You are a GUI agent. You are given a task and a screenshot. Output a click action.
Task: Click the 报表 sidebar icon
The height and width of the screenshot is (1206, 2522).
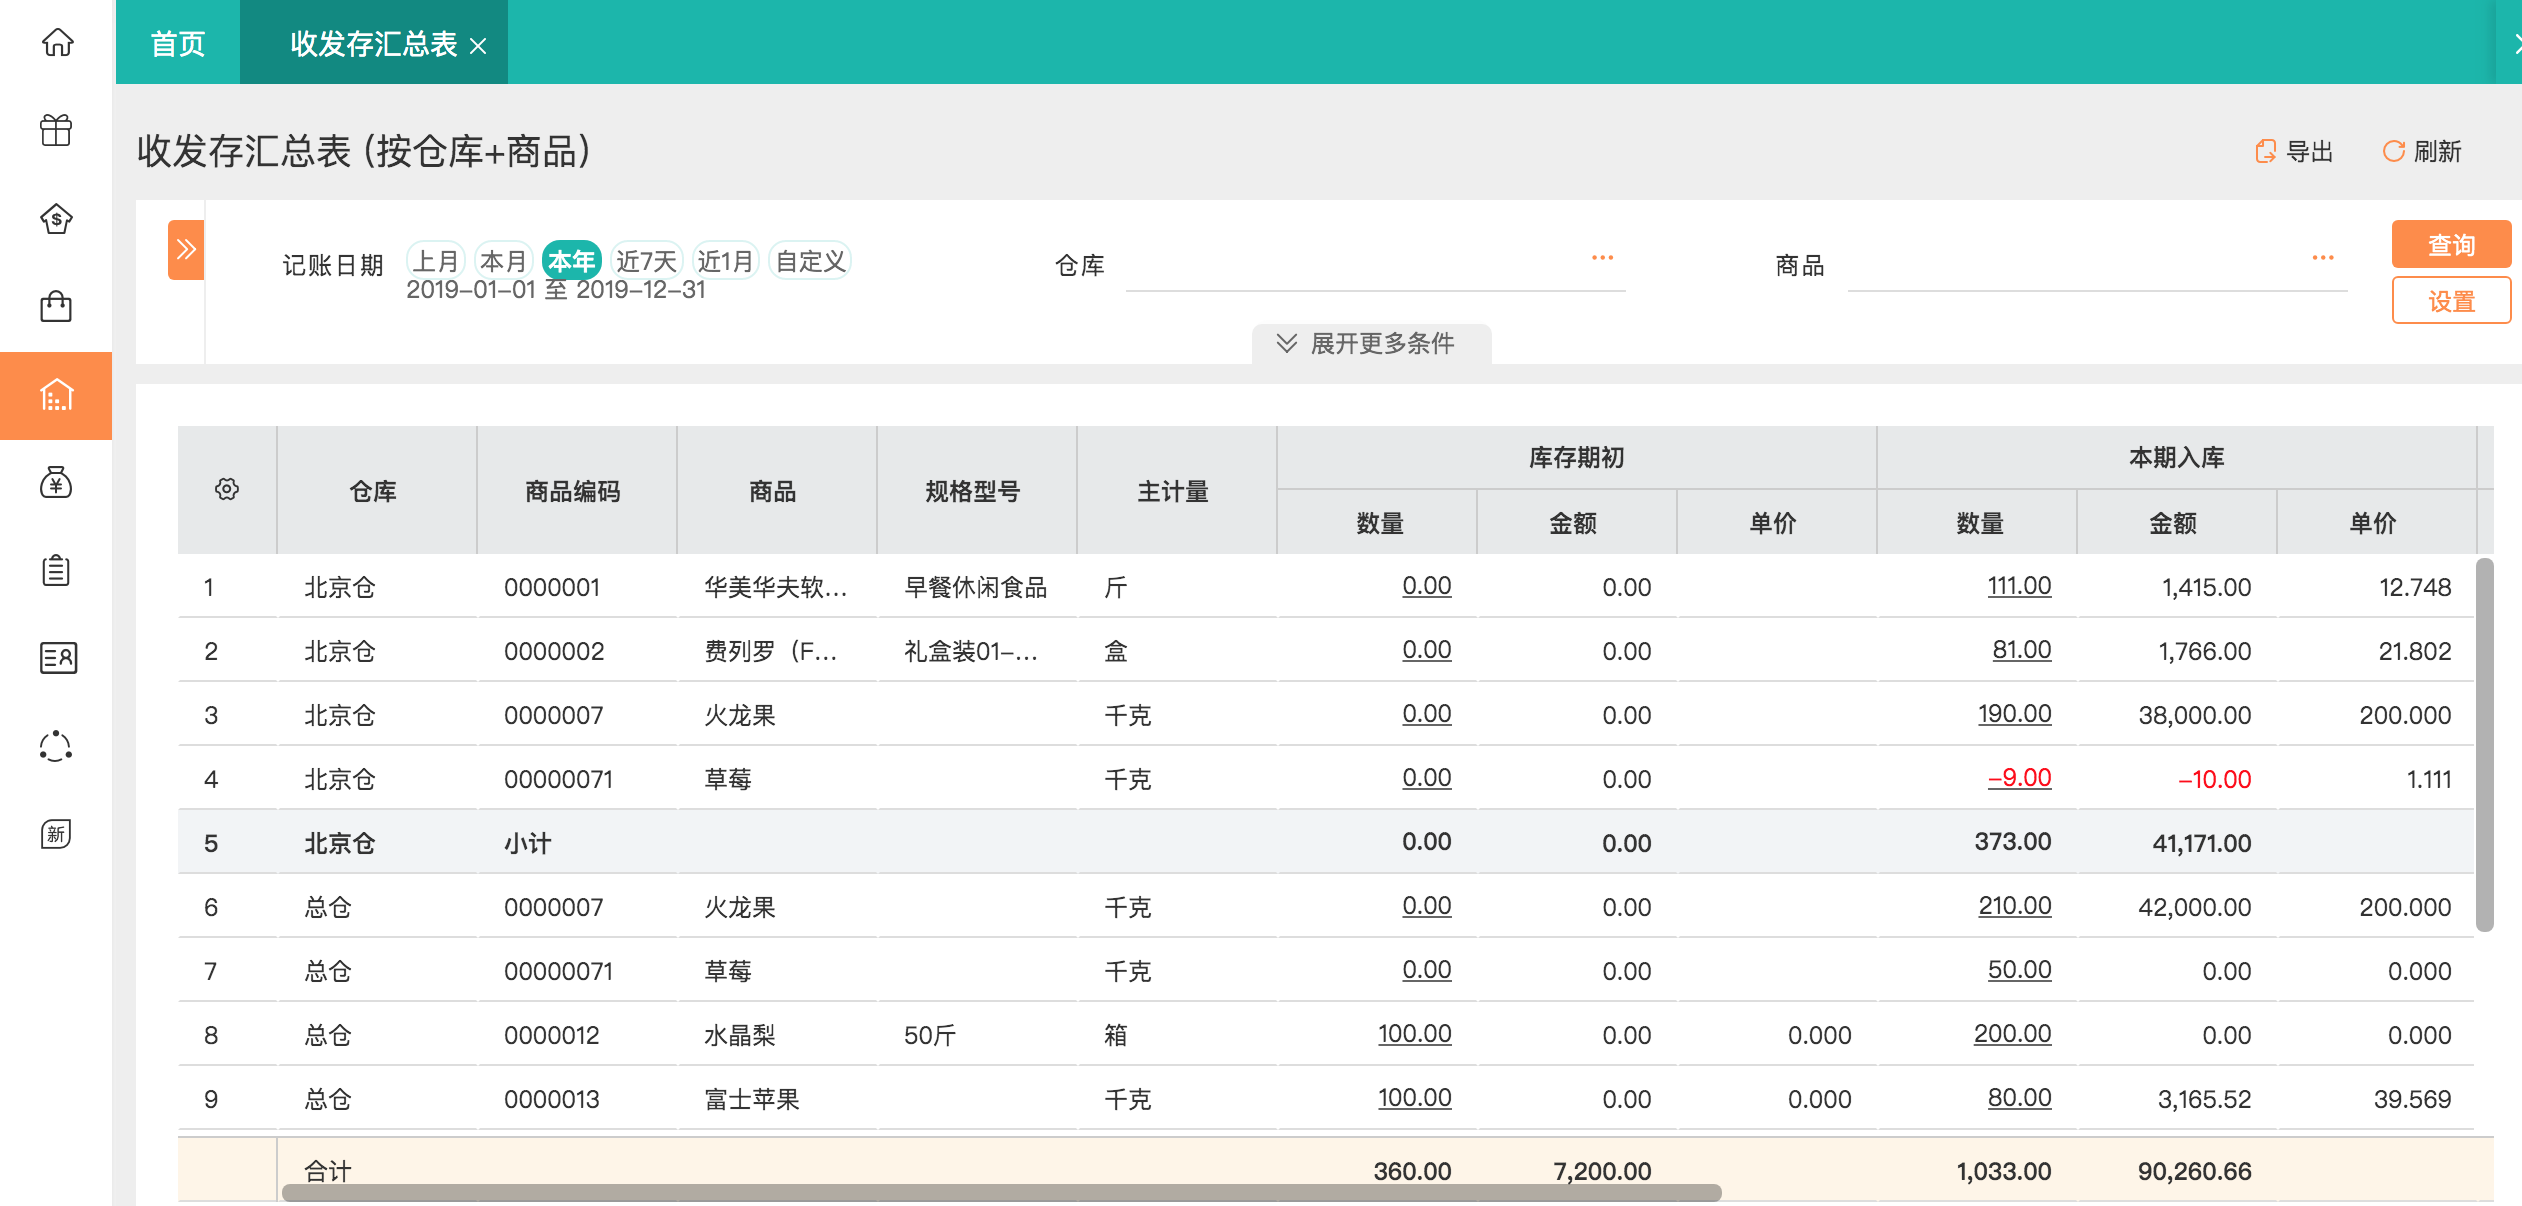(x=56, y=569)
